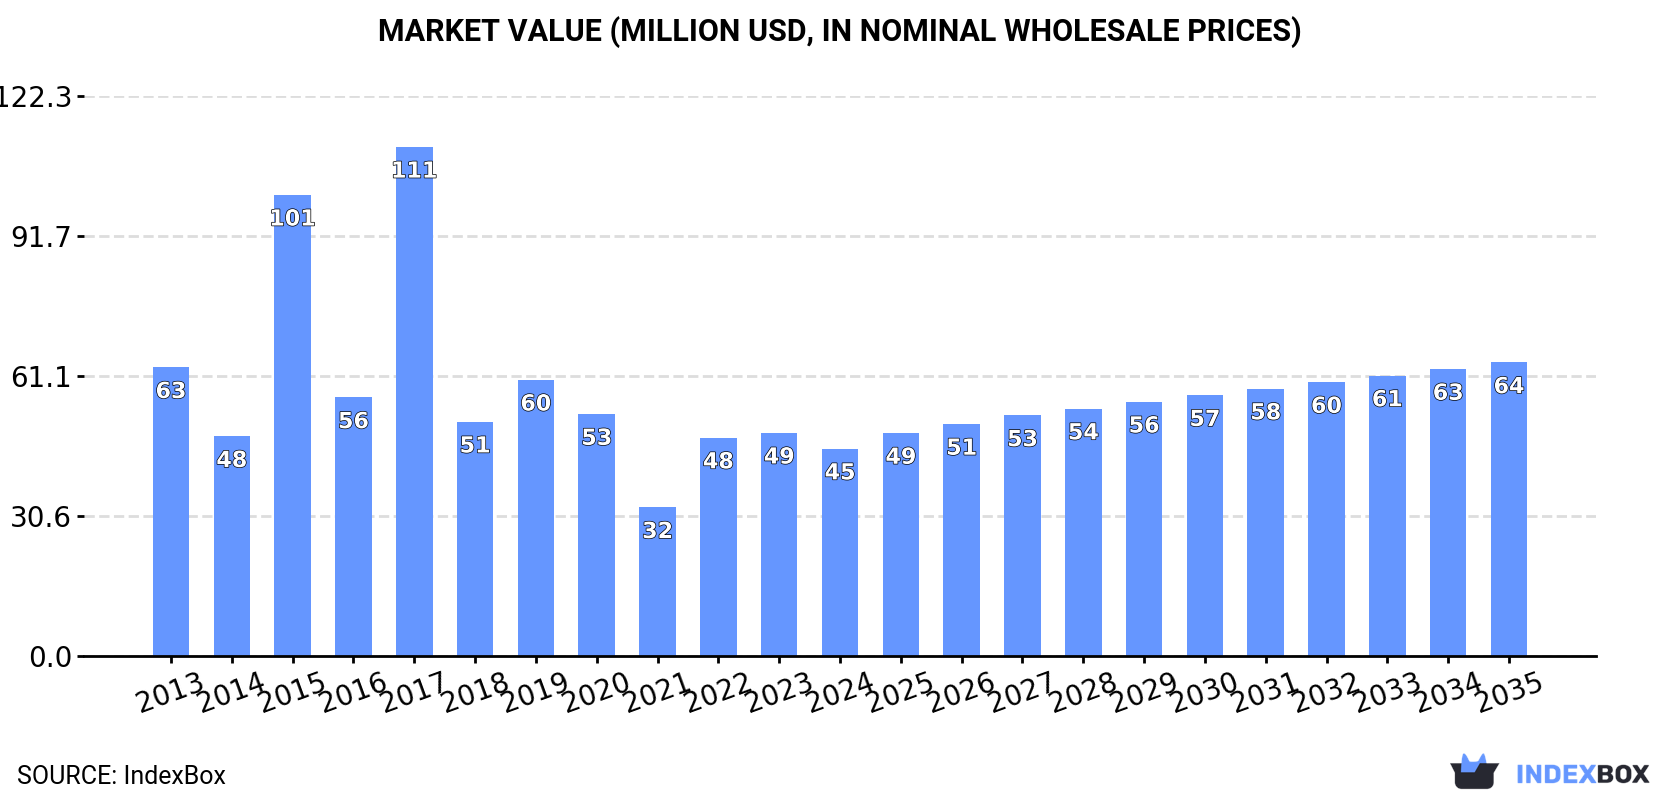Click the x-axis label 2032

(x=1326, y=692)
